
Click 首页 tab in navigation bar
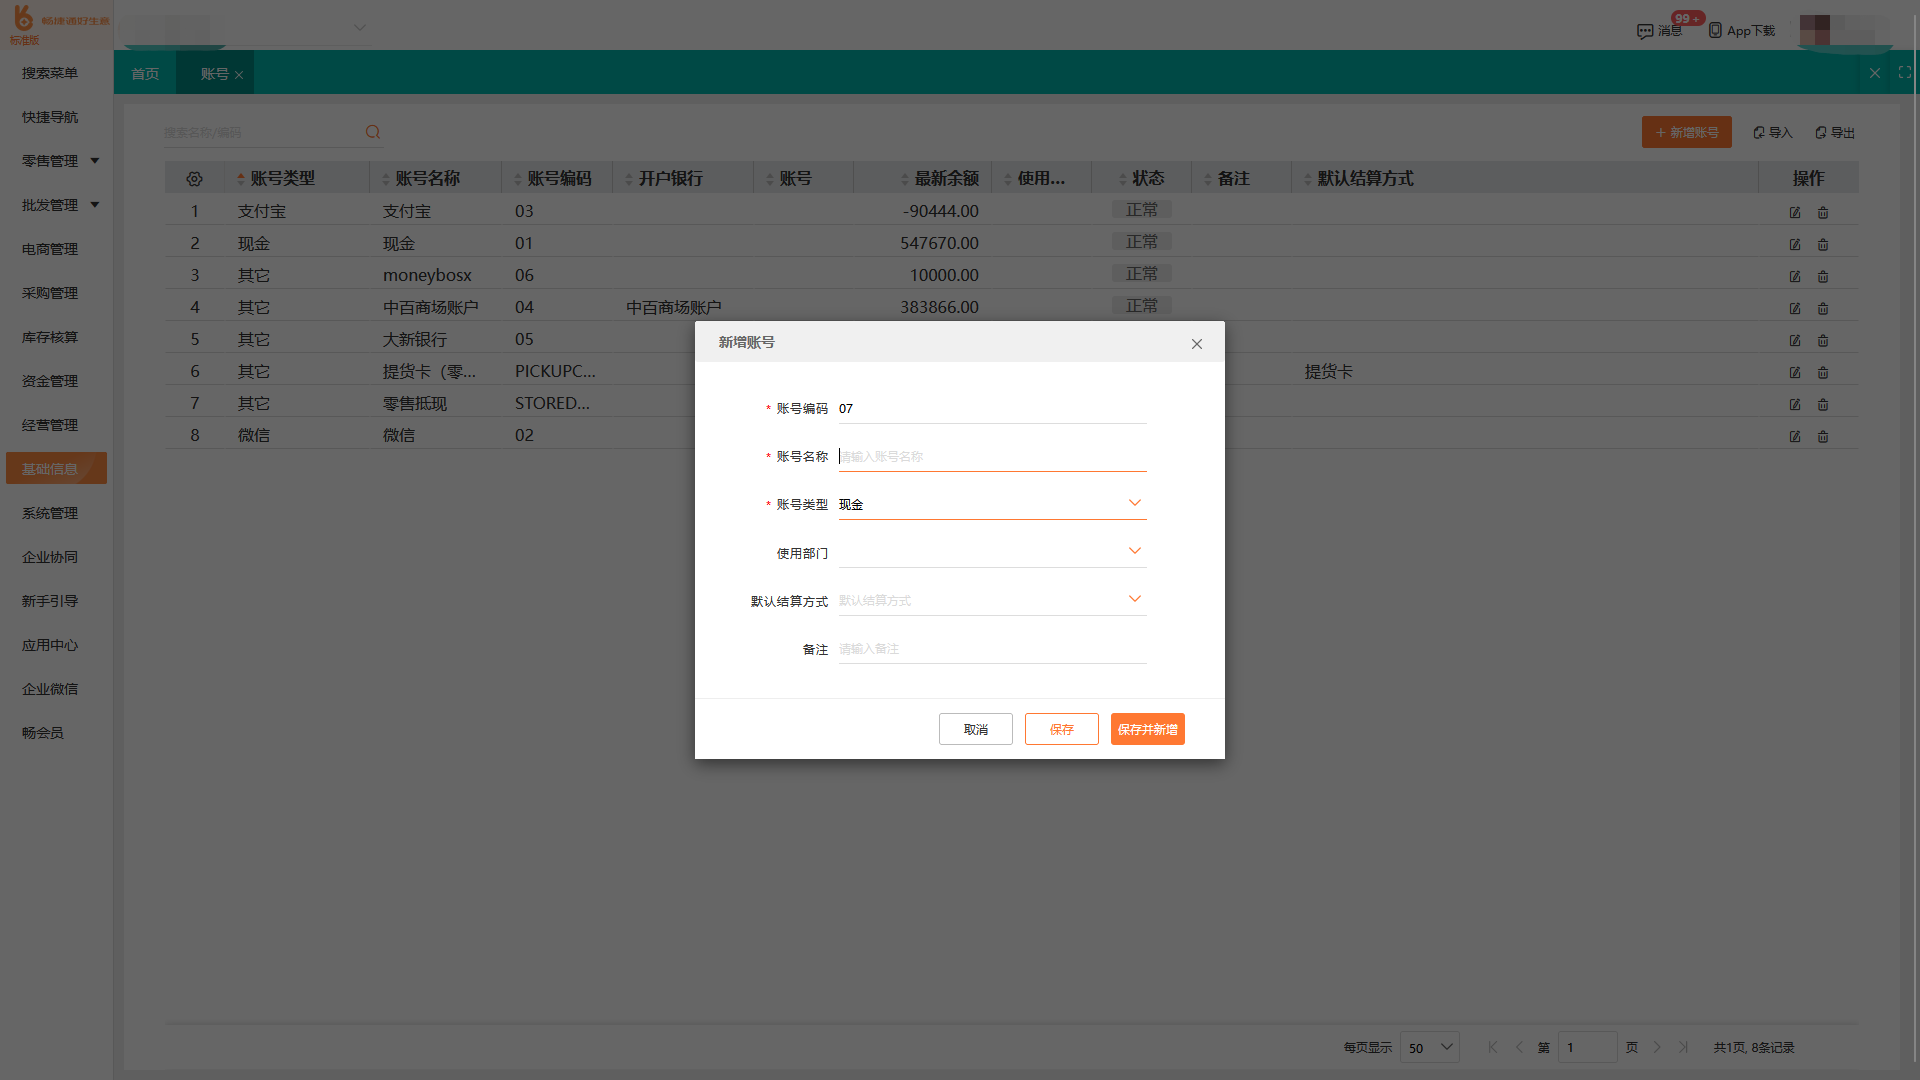(x=145, y=73)
